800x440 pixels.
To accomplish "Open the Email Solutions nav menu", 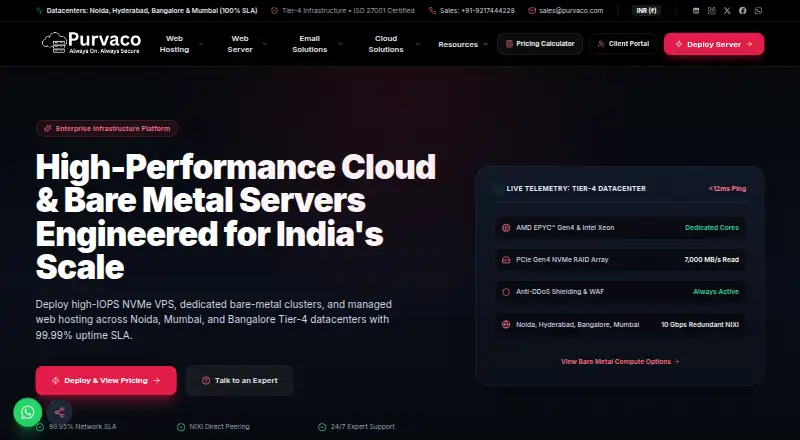I will pyautogui.click(x=310, y=44).
